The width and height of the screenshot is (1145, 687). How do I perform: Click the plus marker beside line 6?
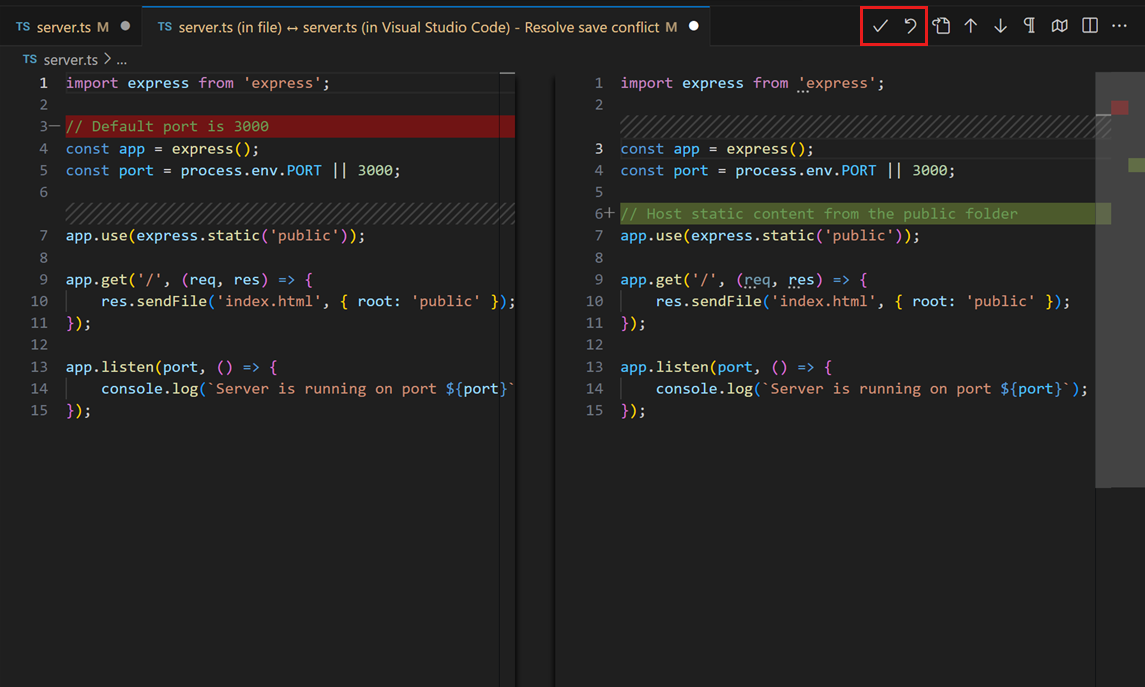pyautogui.click(x=609, y=213)
